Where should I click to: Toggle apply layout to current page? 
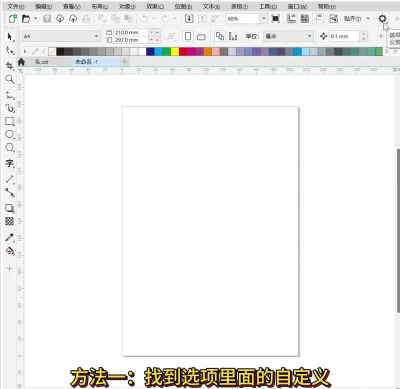pyautogui.click(x=233, y=36)
